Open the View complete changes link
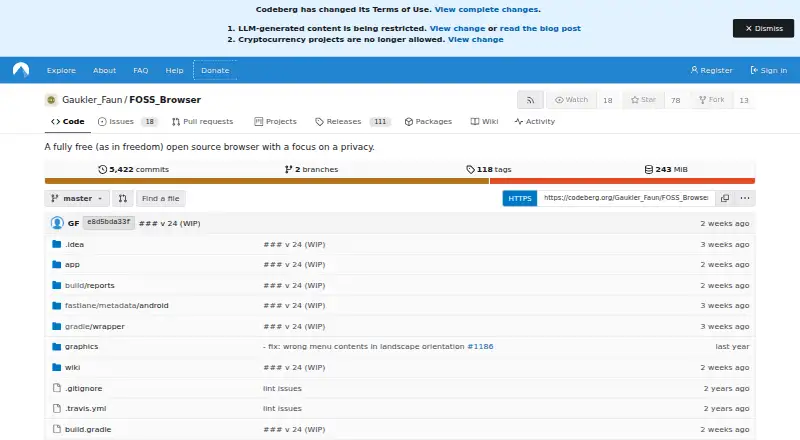 tap(486, 9)
